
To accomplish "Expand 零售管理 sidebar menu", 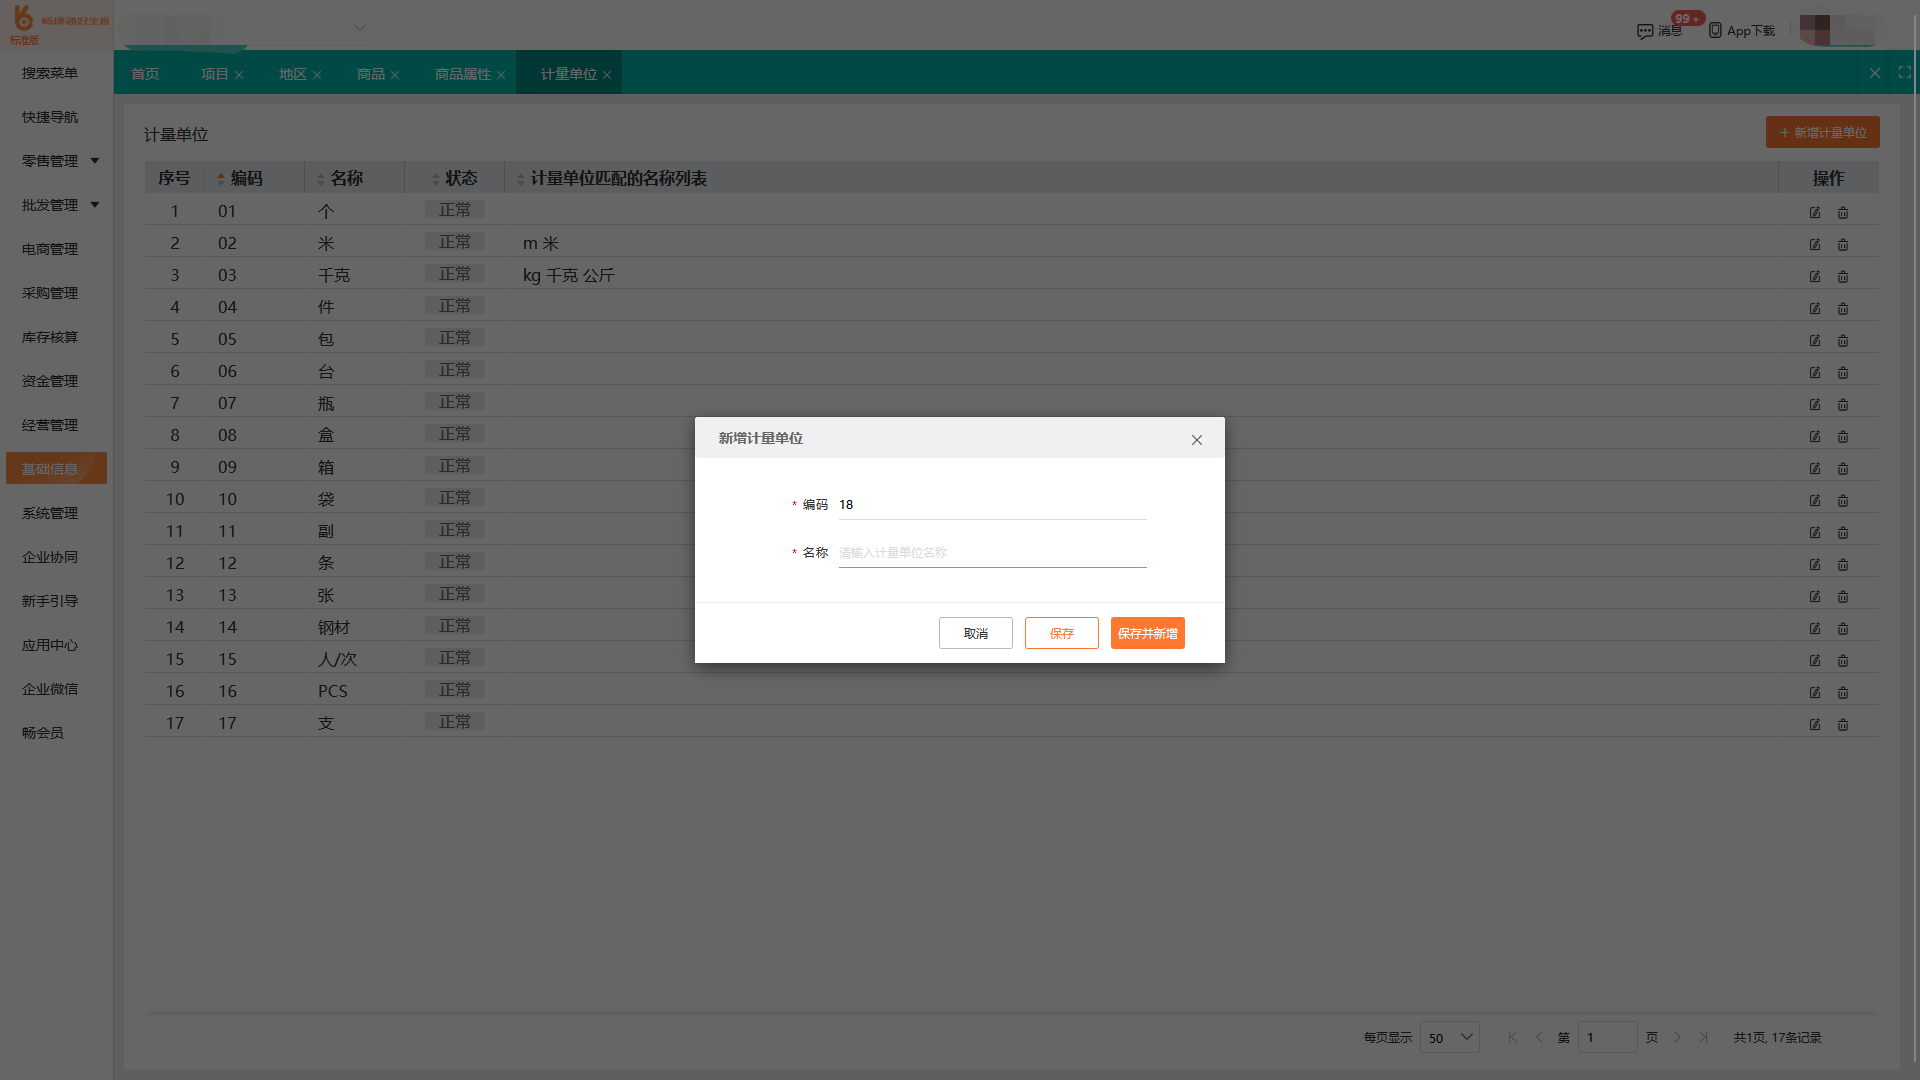I will (57, 161).
